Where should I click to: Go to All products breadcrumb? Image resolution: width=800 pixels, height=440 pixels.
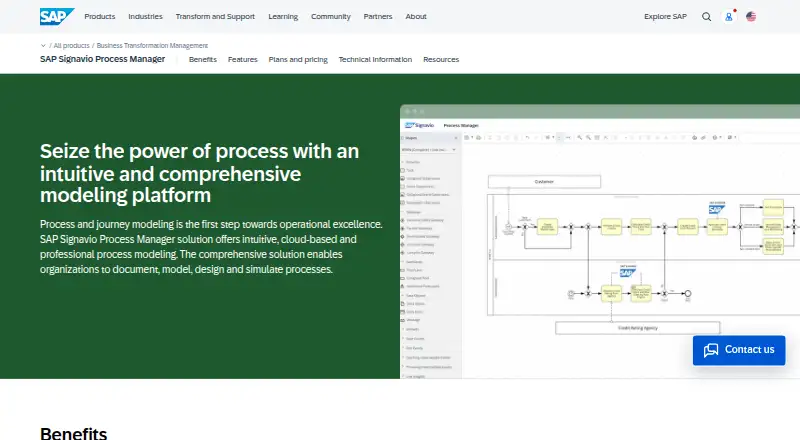click(x=71, y=45)
